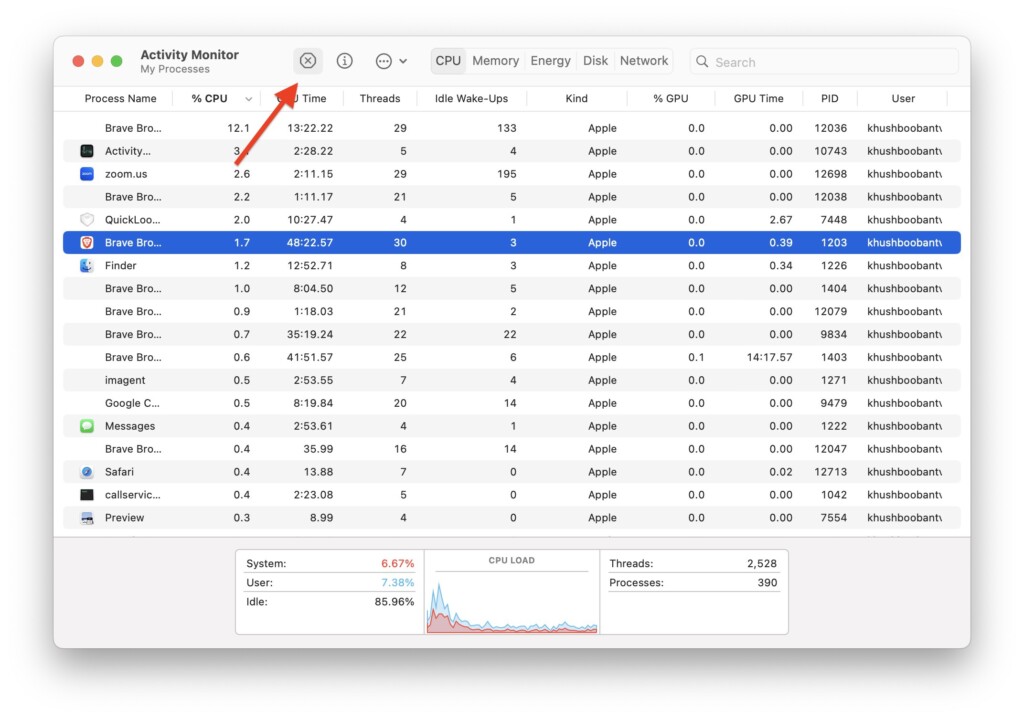The width and height of the screenshot is (1024, 719).
Task: Click CPU time value 41:51.57
Action: [x=310, y=357]
